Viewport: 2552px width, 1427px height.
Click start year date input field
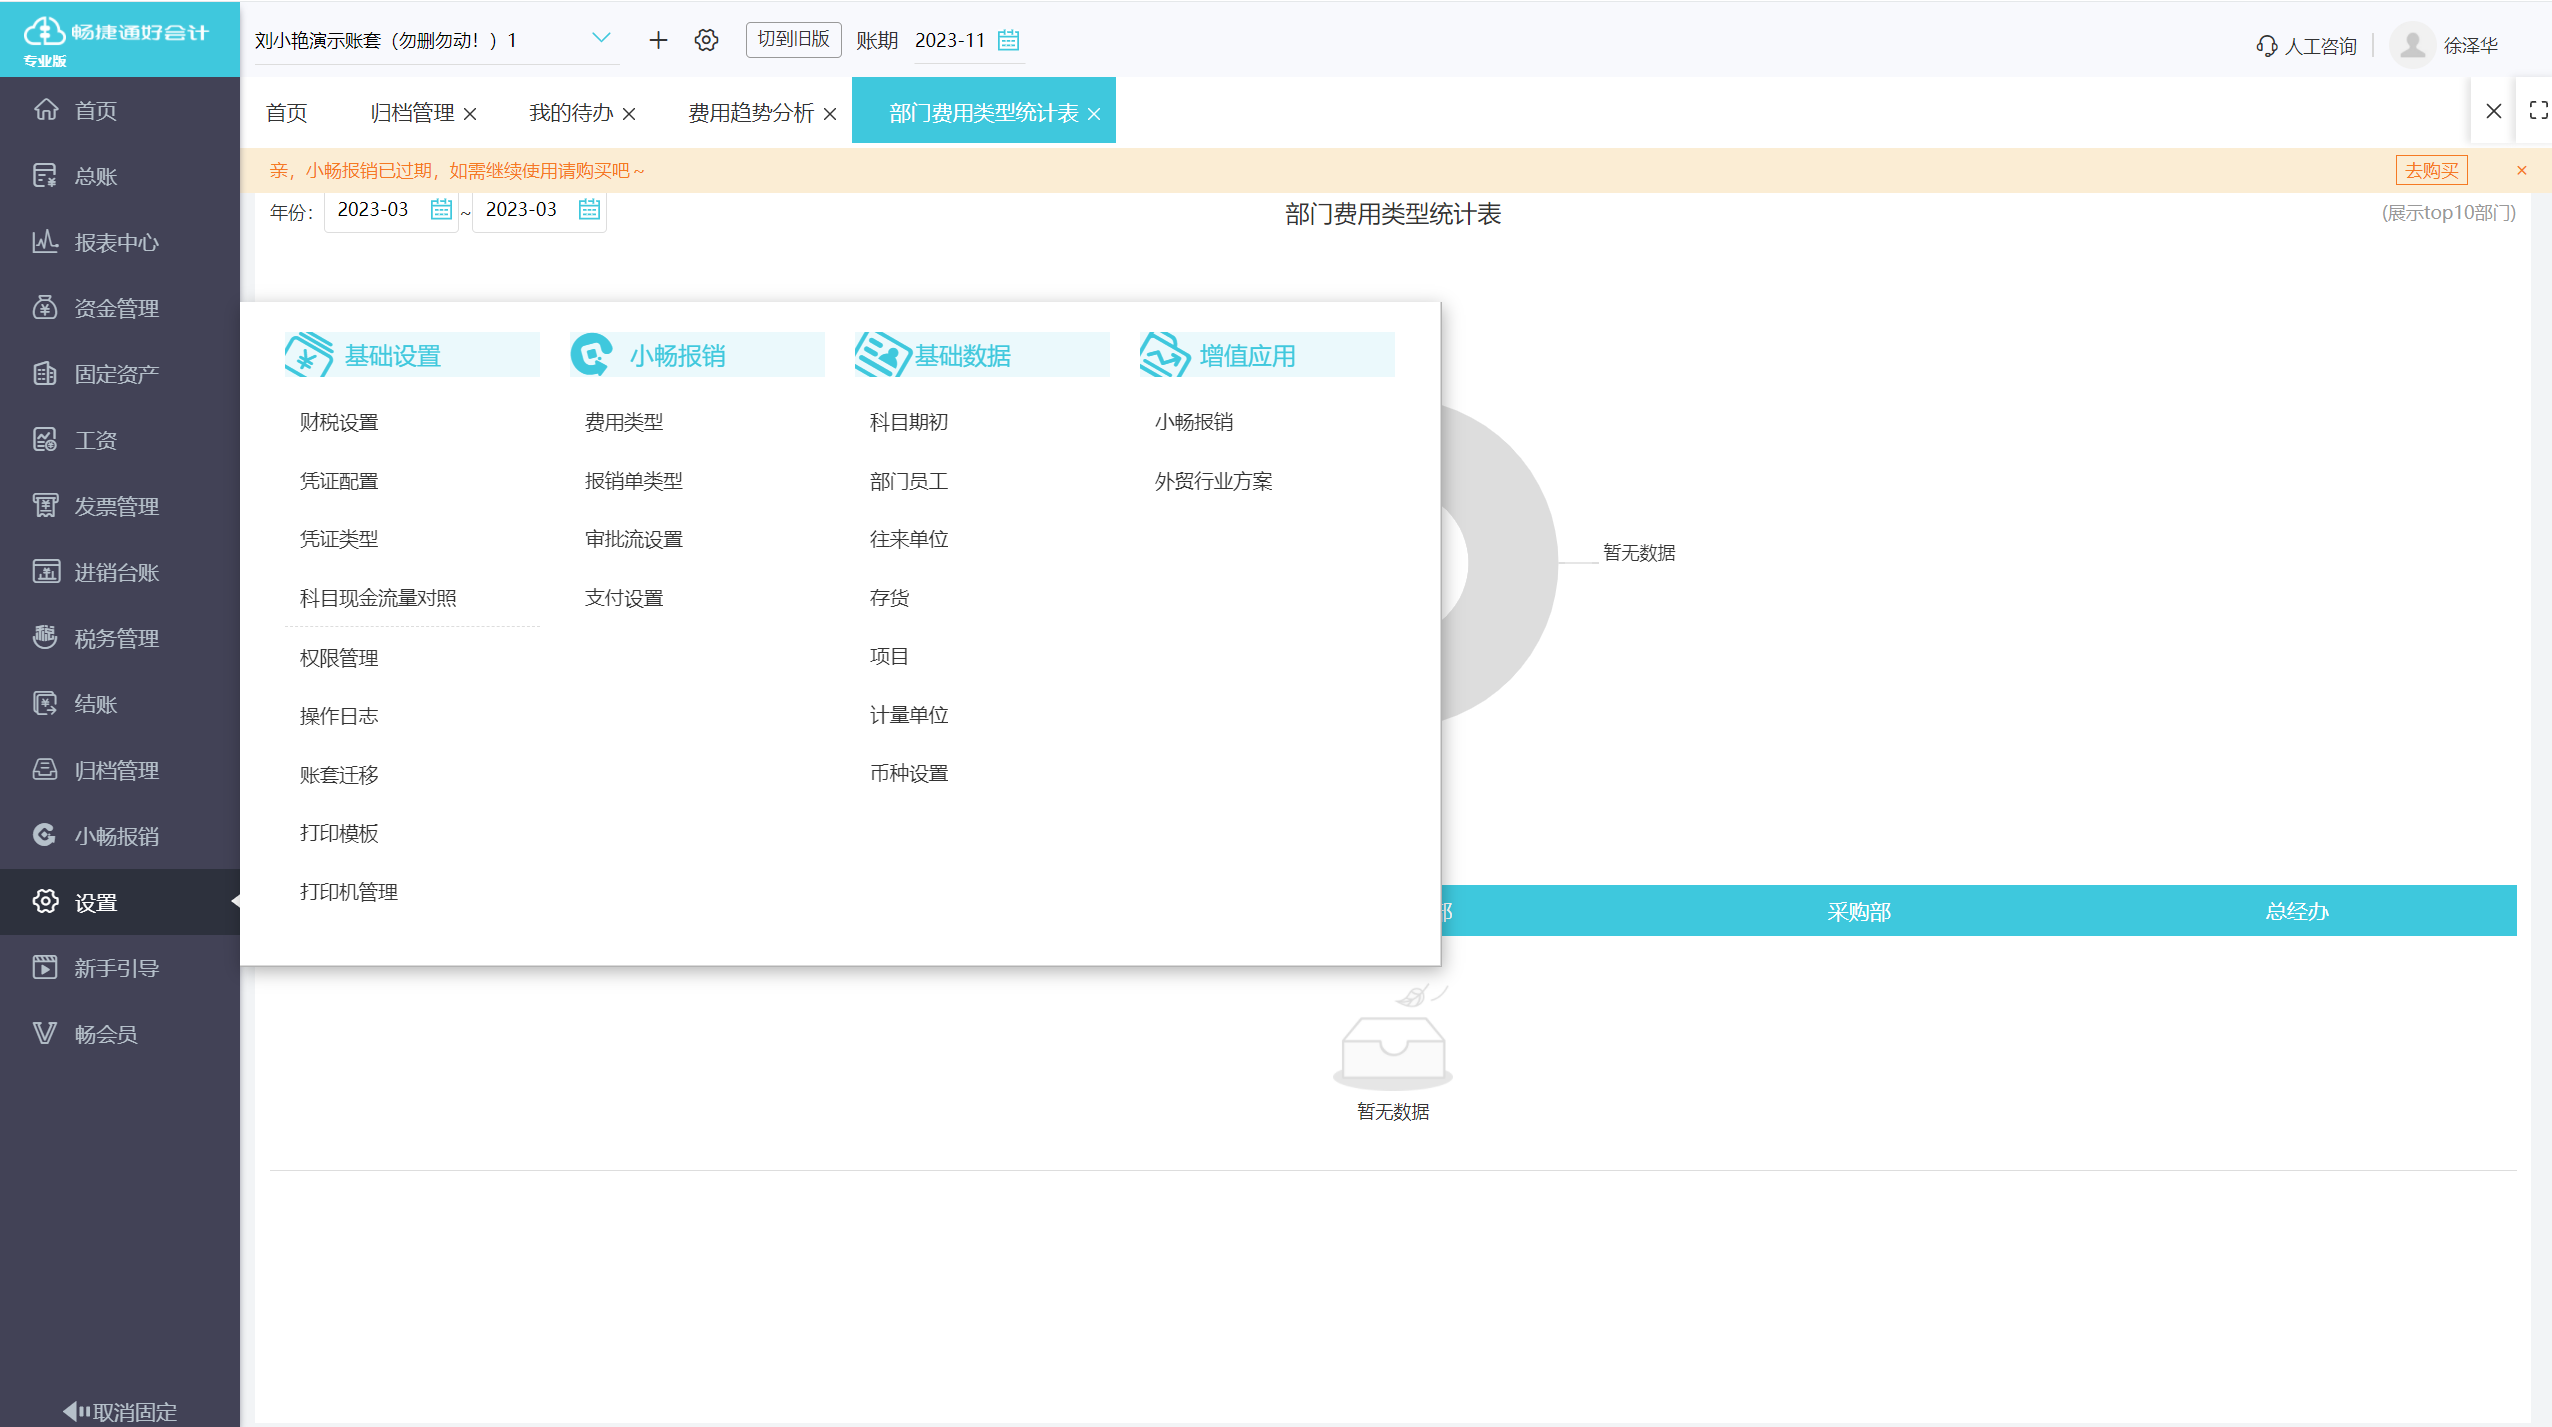click(x=375, y=210)
